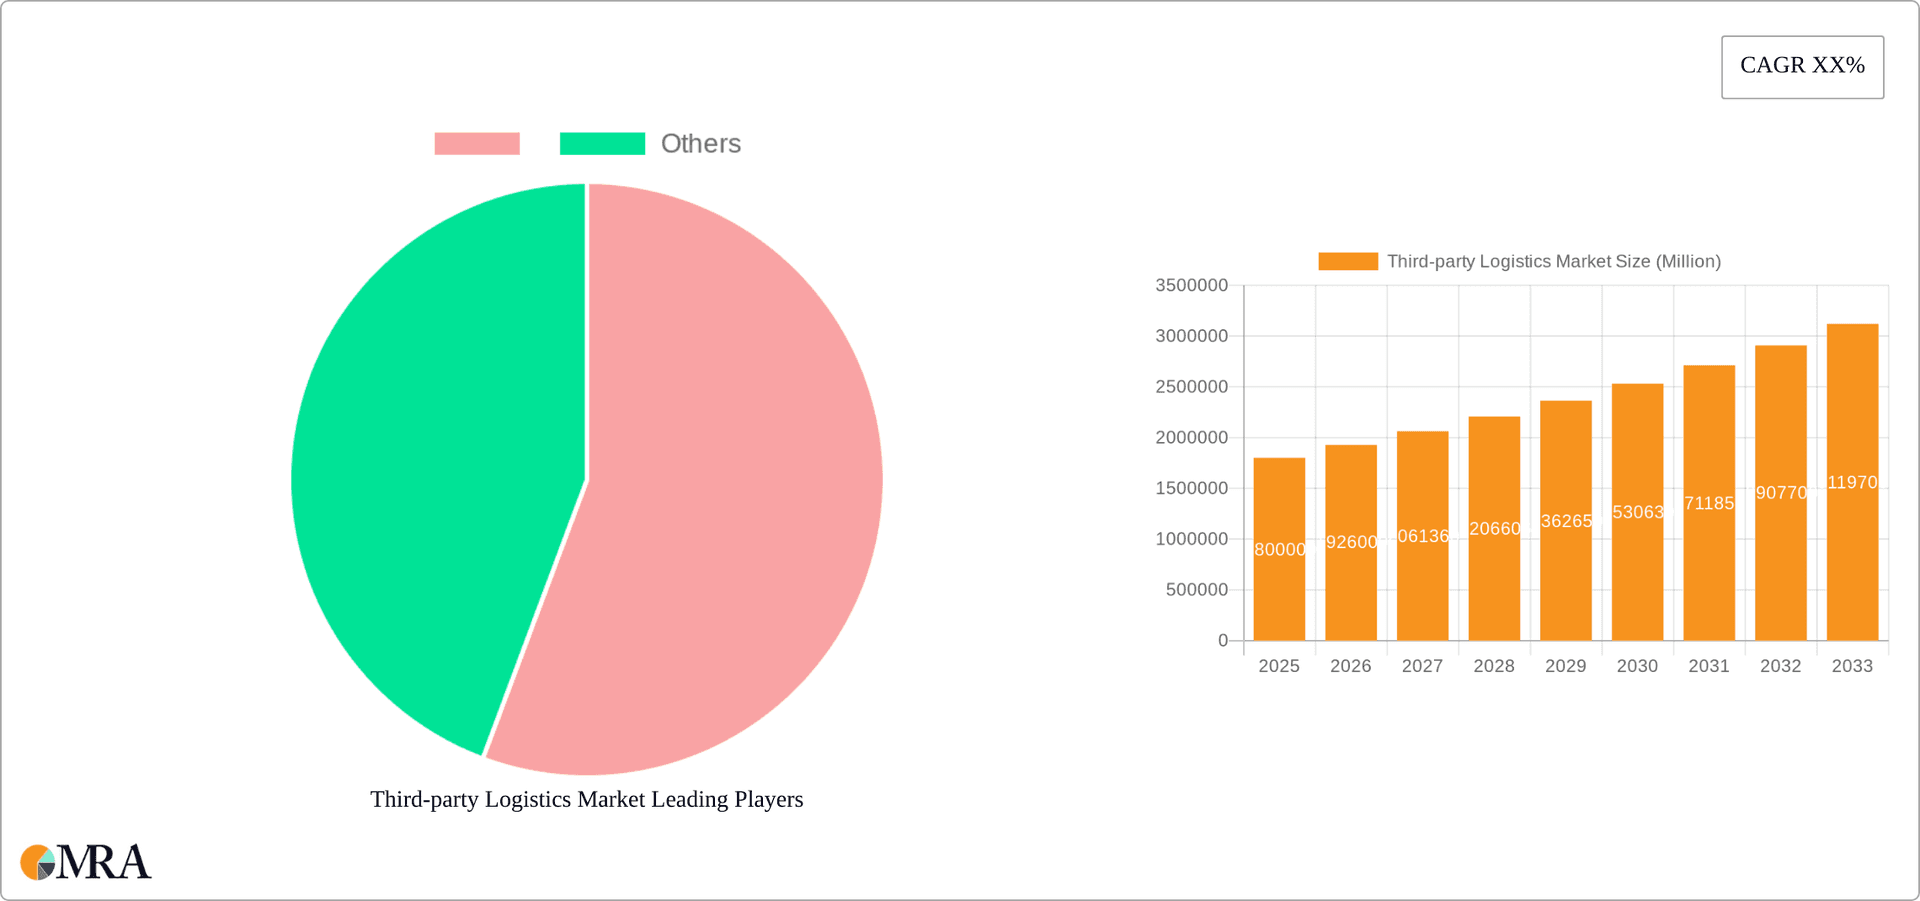Click the circular emblem in the MRA logo
This screenshot has width=1920, height=901.
[x=38, y=862]
